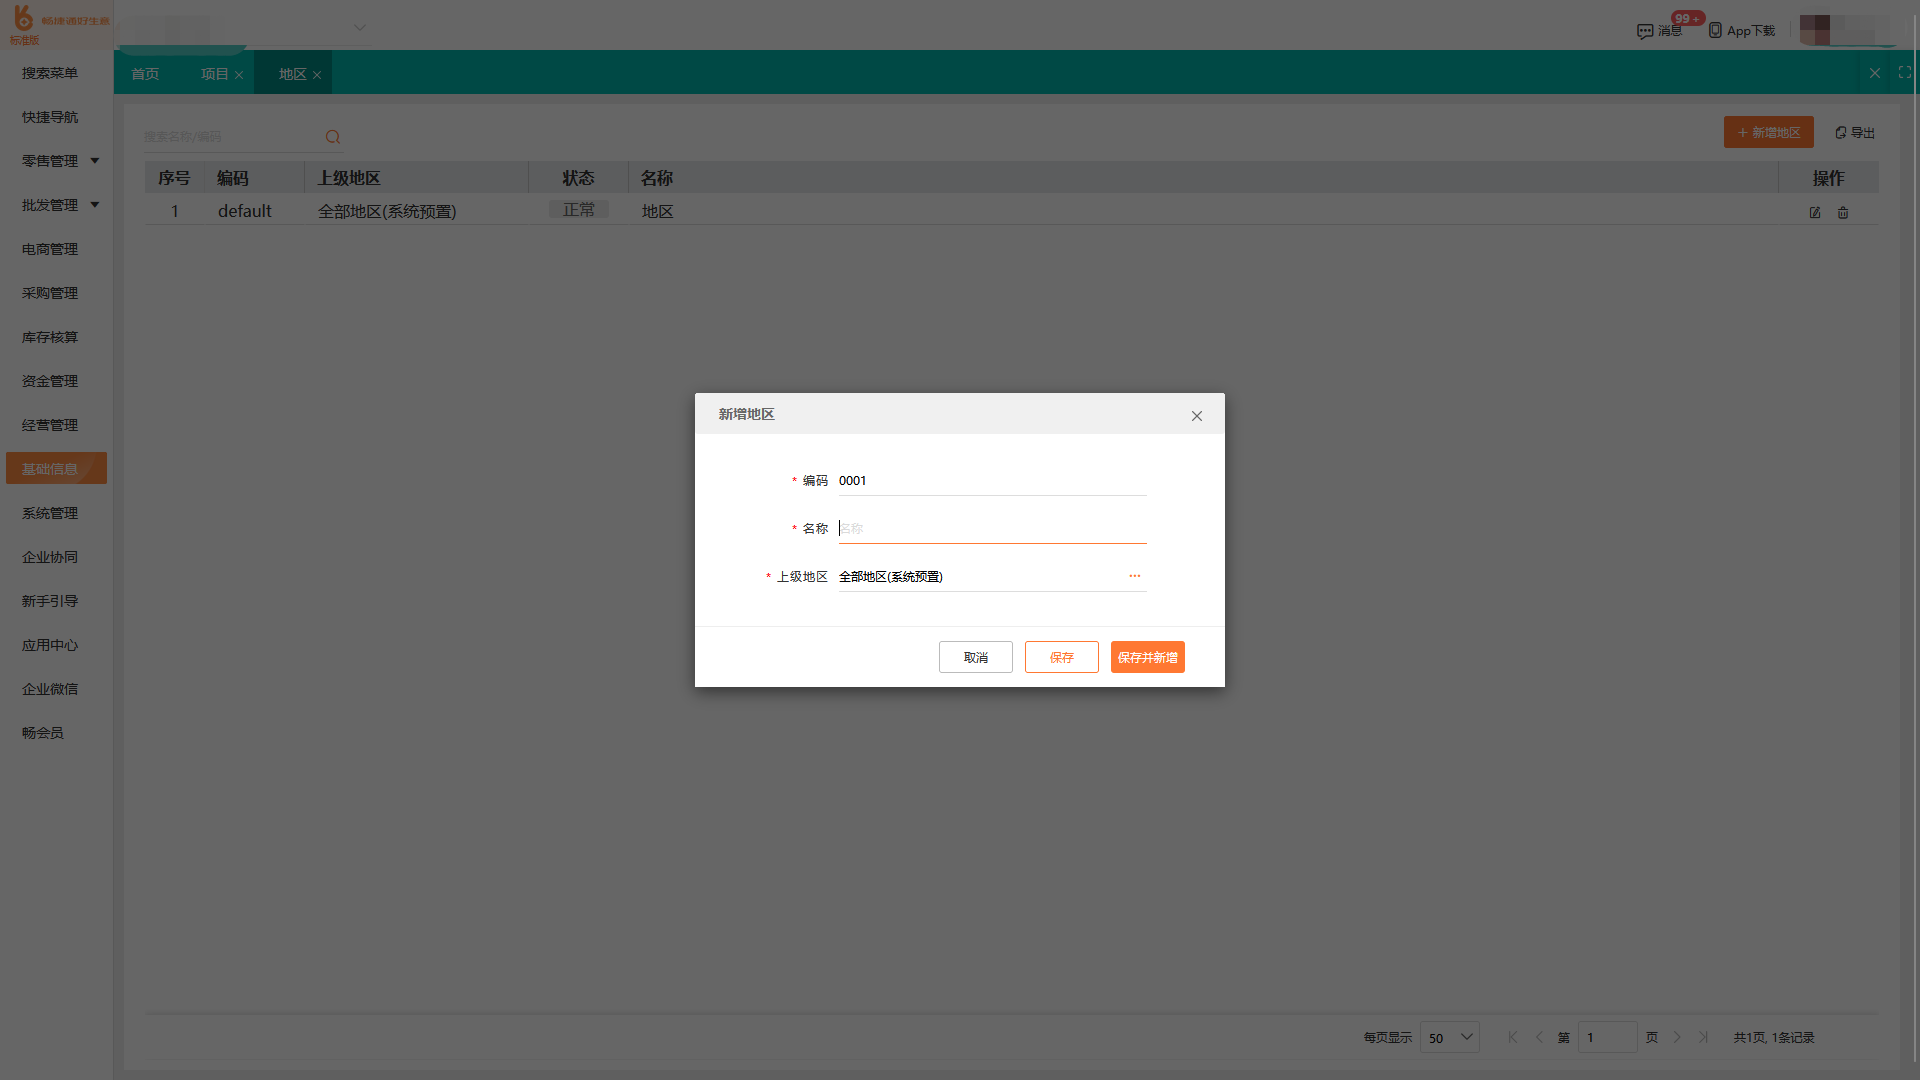Expand 批发管理 sidebar section
Viewport: 1920px width, 1080px height.
[53, 204]
